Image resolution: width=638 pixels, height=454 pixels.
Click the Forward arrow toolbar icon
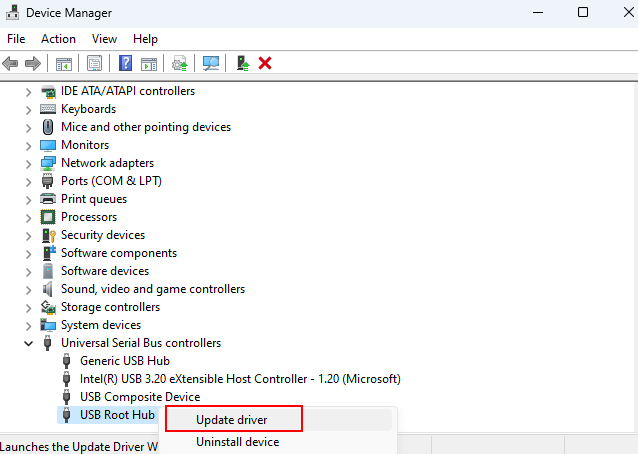(x=33, y=63)
